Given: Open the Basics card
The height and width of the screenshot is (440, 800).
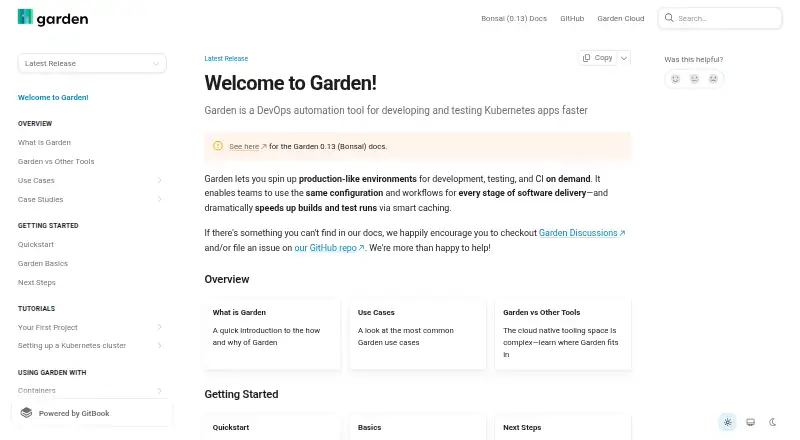Looking at the screenshot, I should (x=417, y=428).
